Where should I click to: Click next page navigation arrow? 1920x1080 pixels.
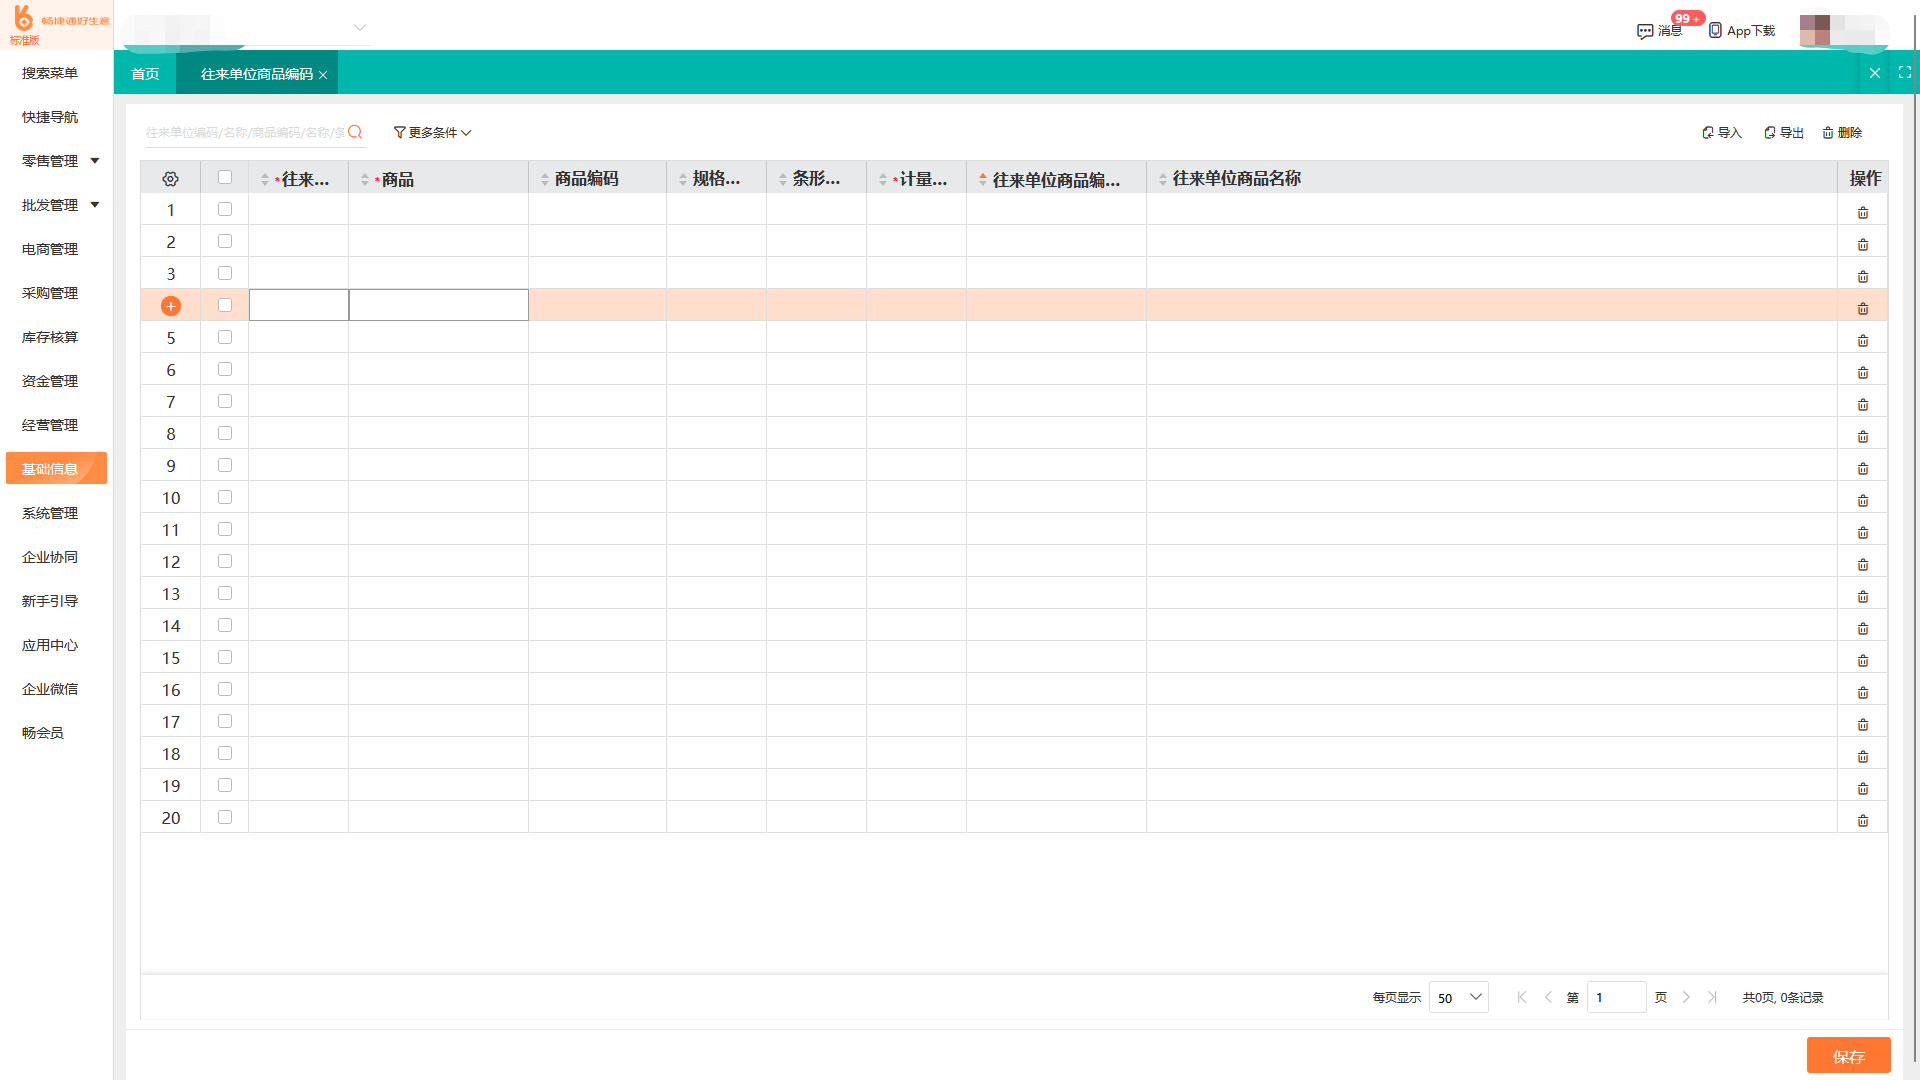click(1688, 997)
